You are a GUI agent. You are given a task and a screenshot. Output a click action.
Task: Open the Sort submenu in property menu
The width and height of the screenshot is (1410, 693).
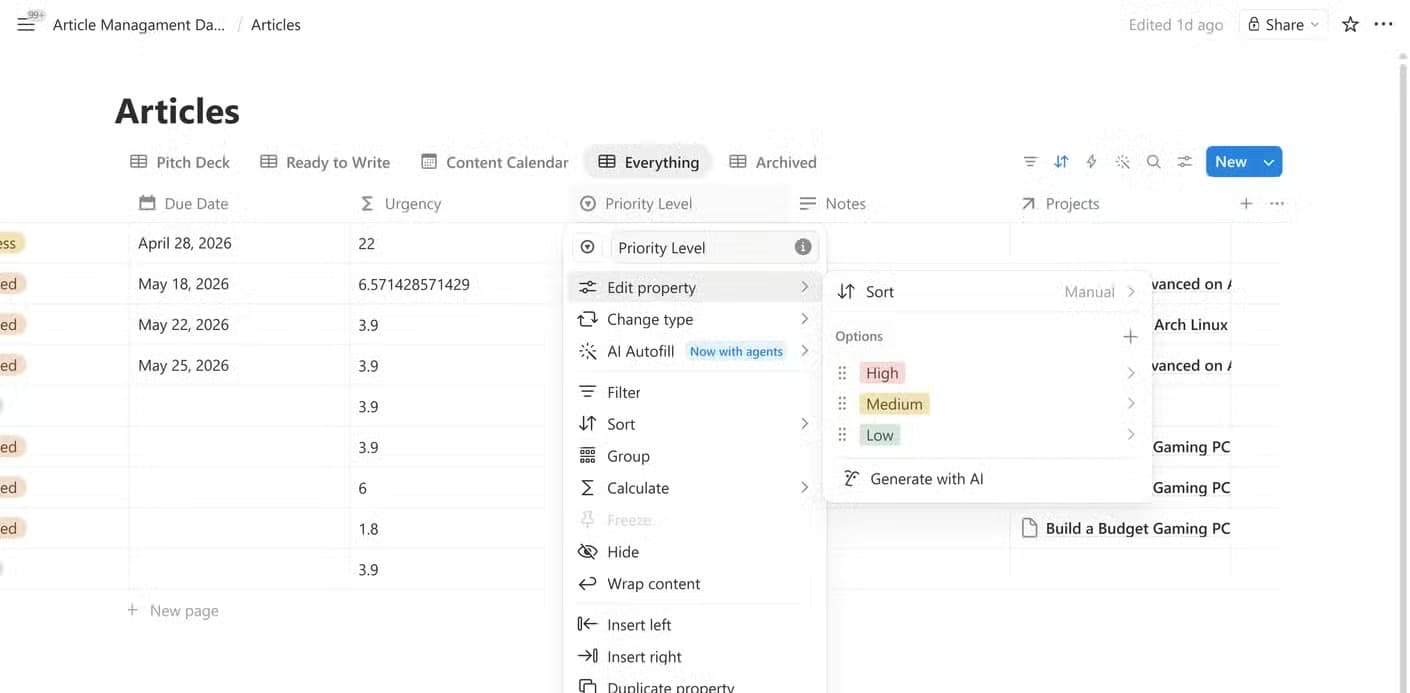pyautogui.click(x=695, y=424)
